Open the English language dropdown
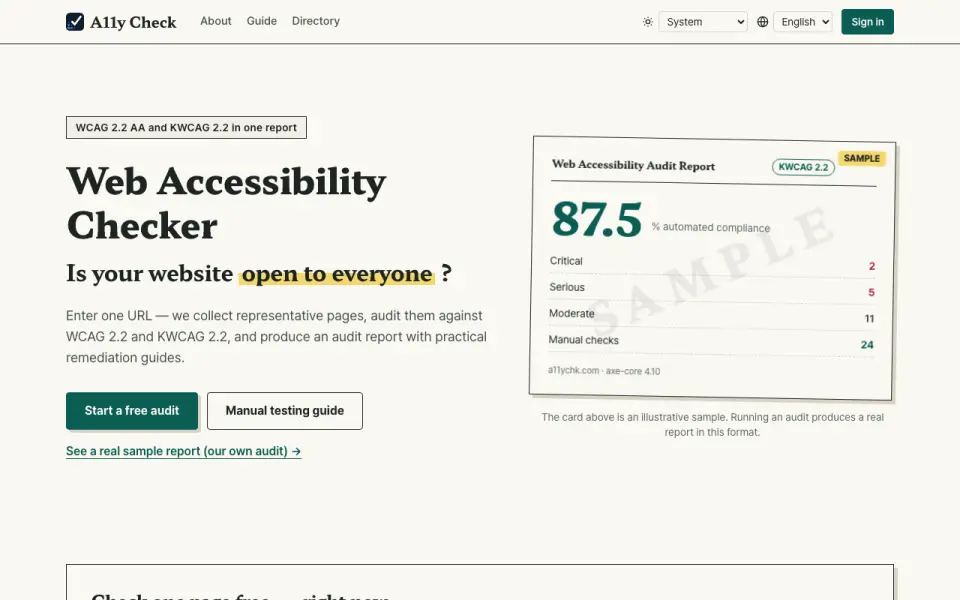Viewport: 960px width, 600px height. [x=803, y=22]
